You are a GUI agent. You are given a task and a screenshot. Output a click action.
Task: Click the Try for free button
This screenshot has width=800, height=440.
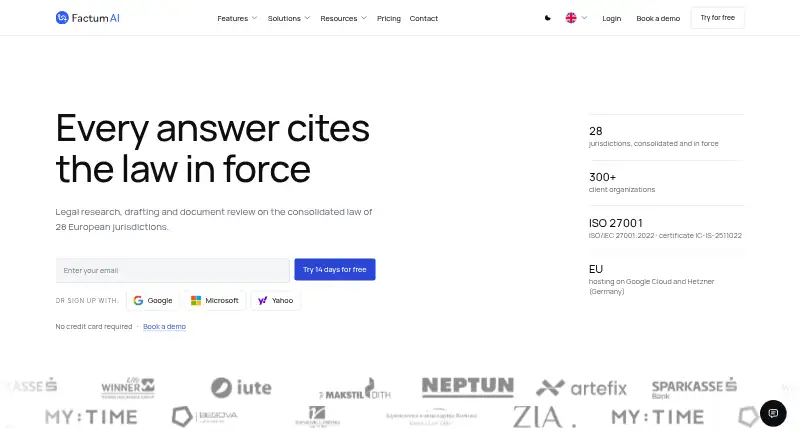click(717, 18)
